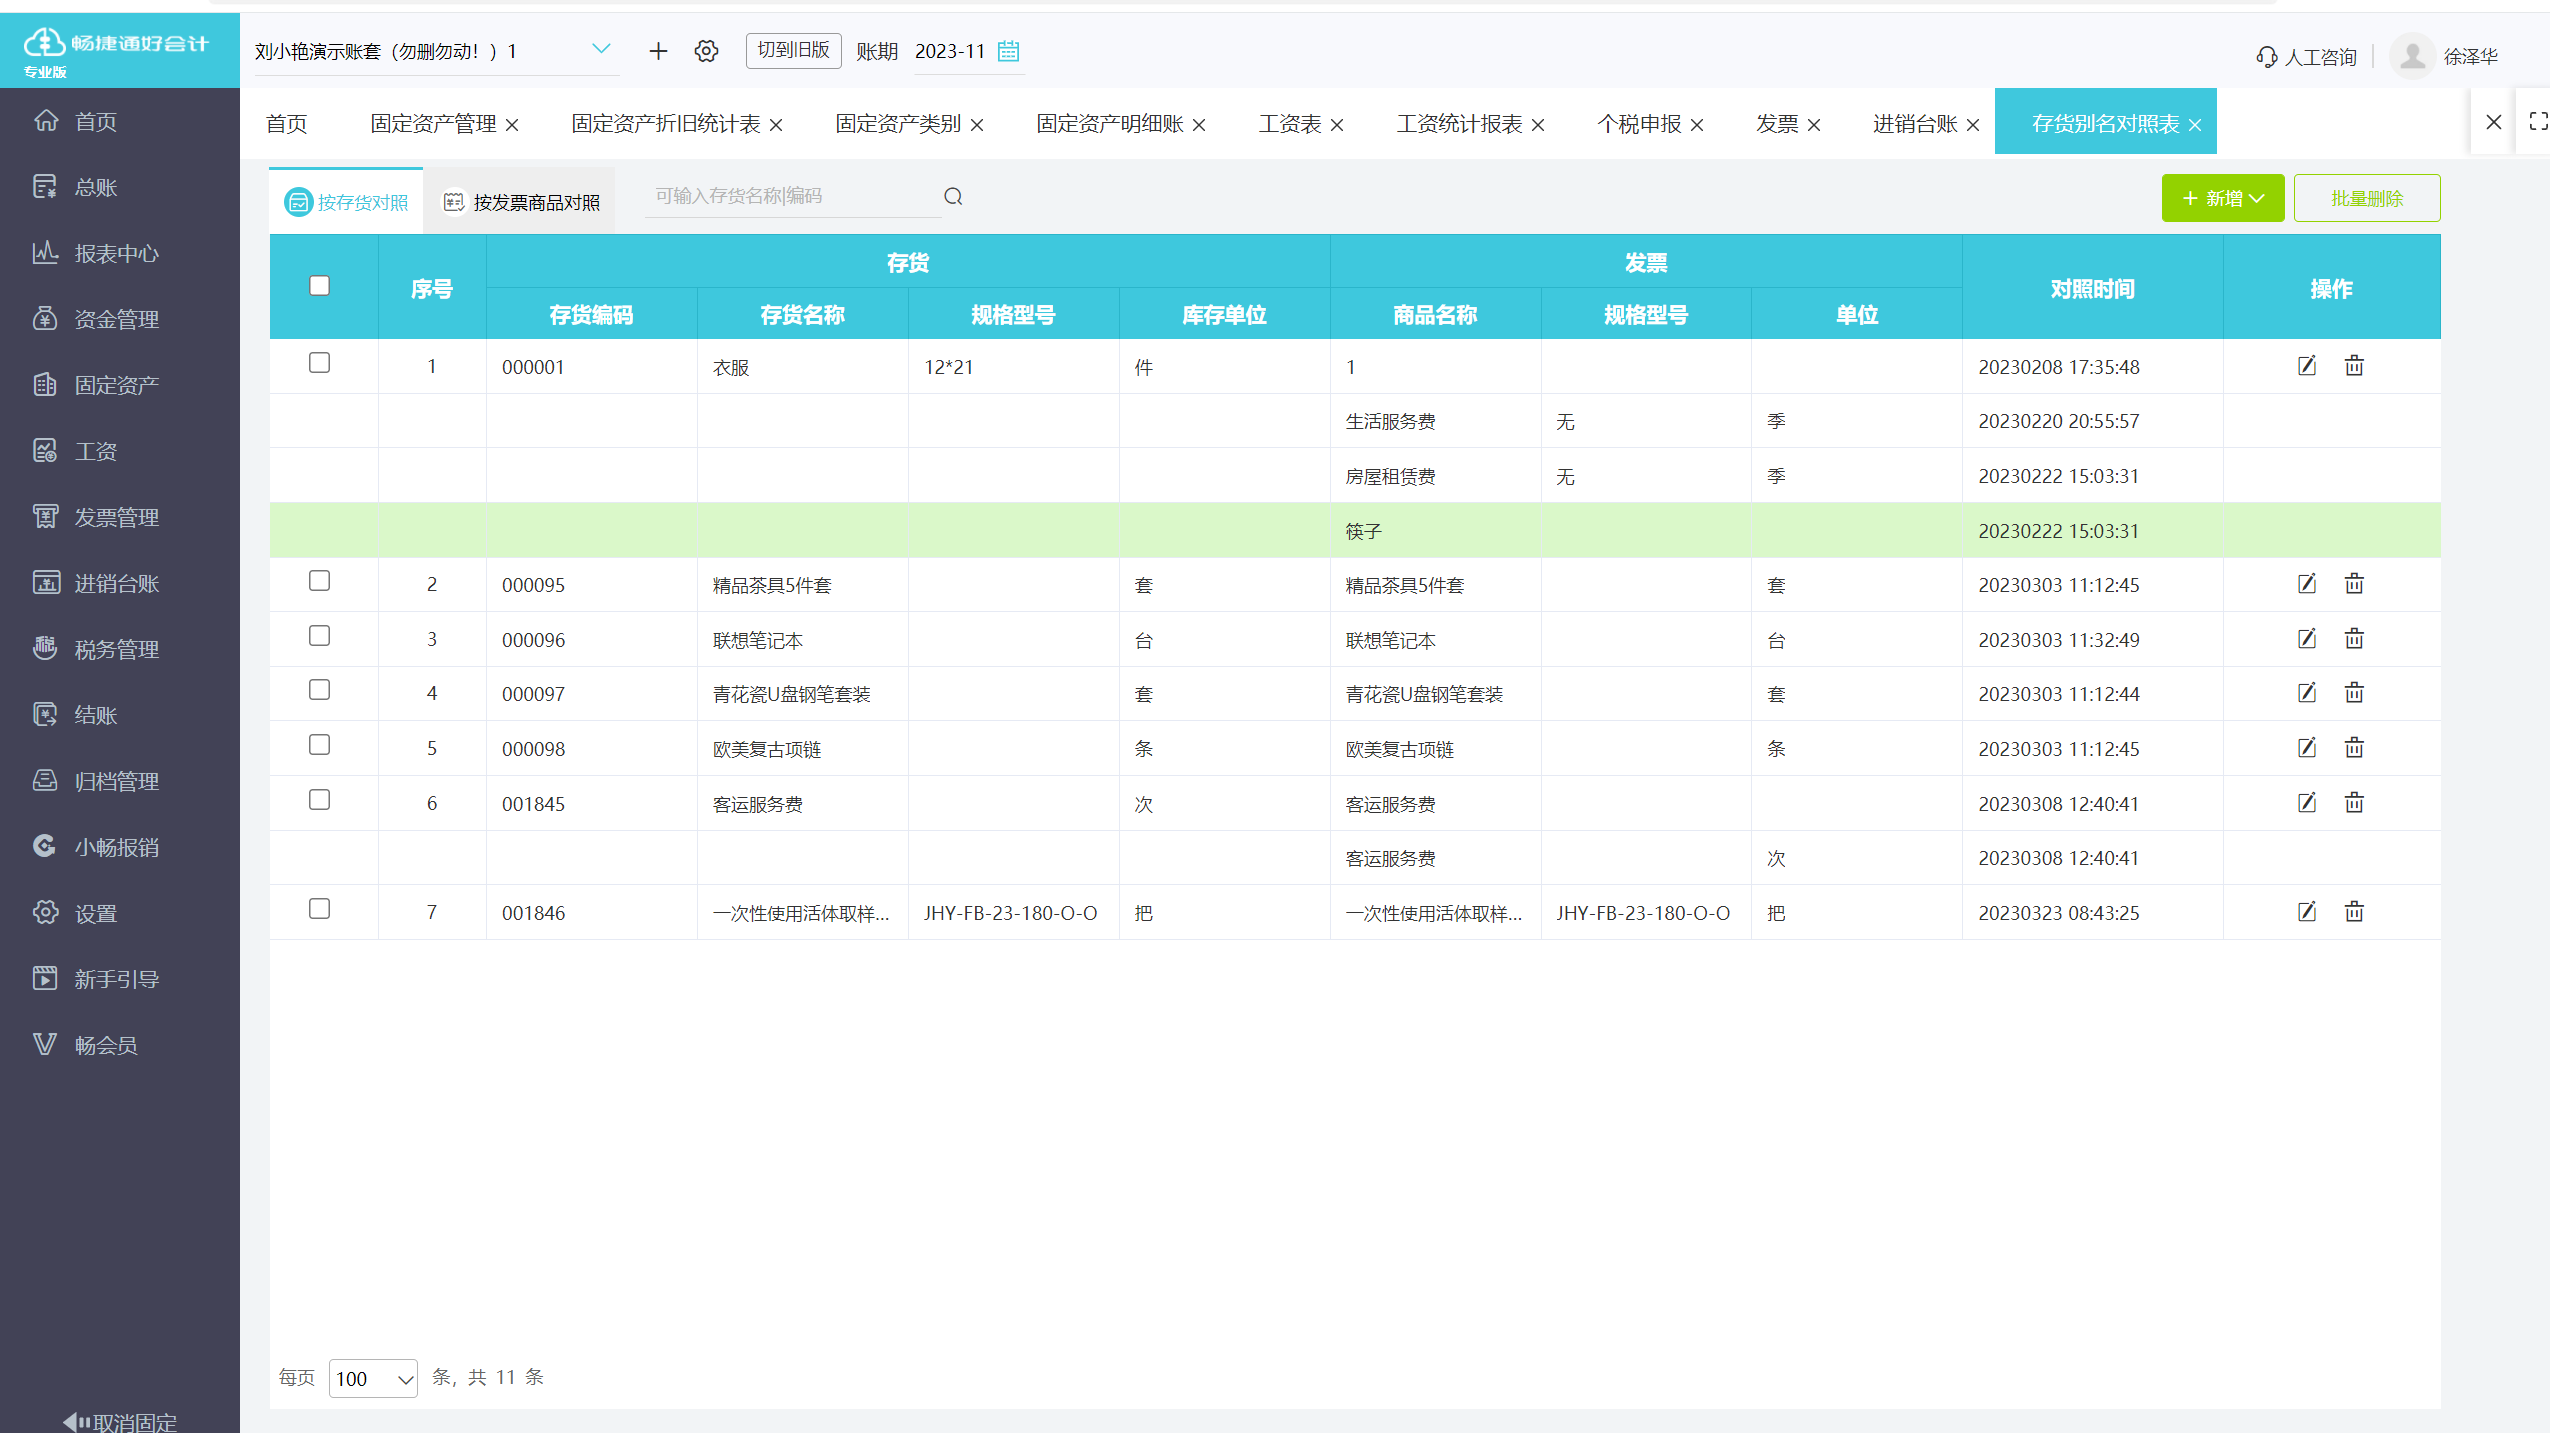Click the search icon in search bar
This screenshot has width=2550, height=1433.
coord(956,198)
